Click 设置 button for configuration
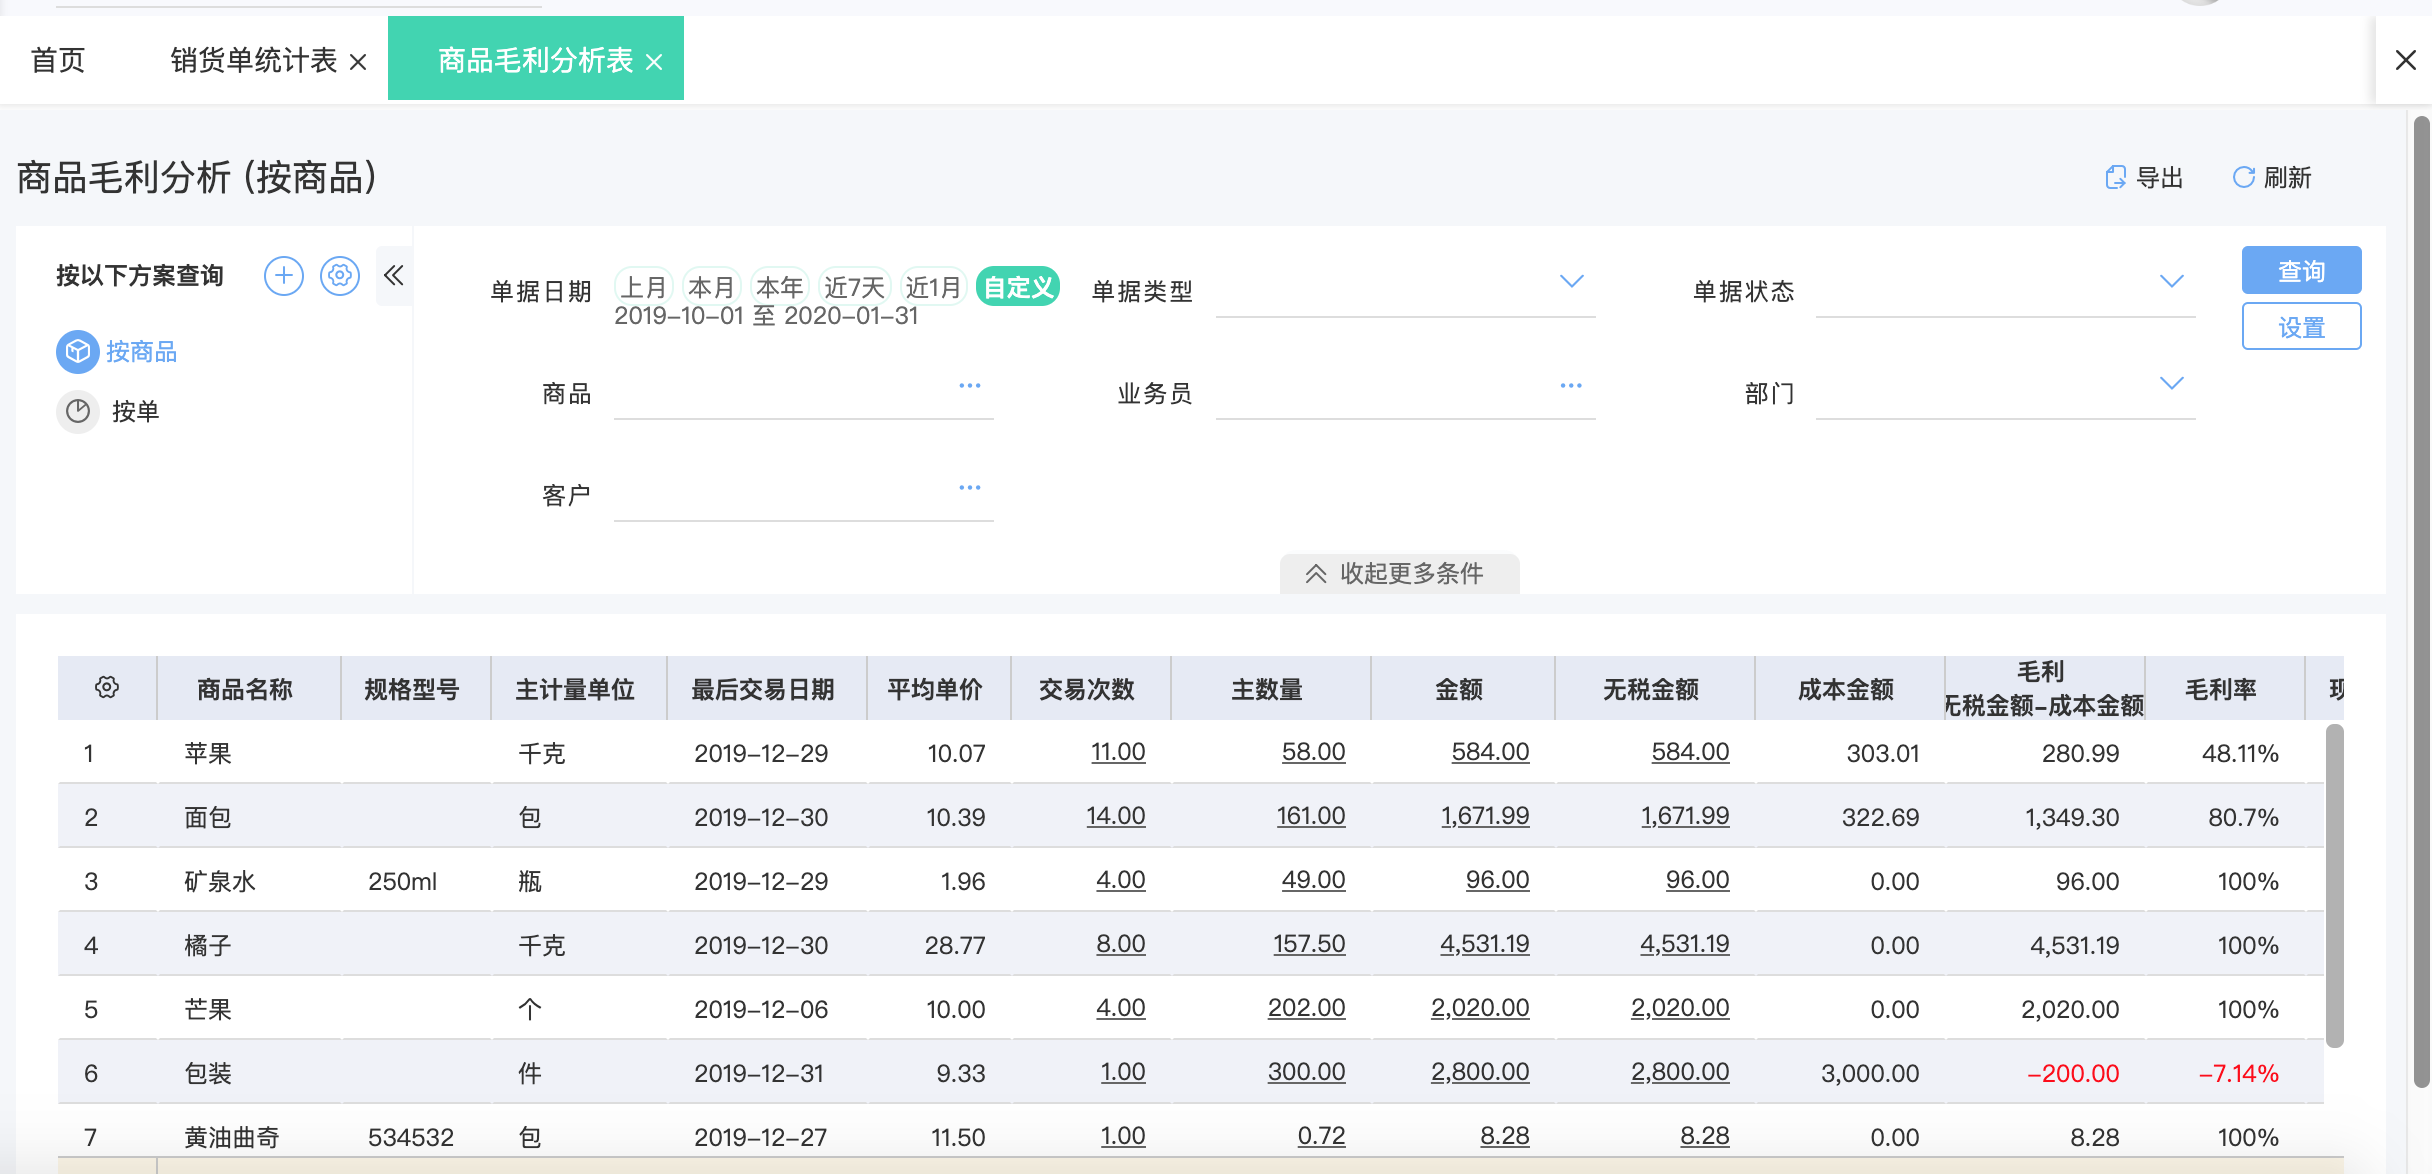Viewport: 2432px width, 1174px height. (x=2302, y=326)
